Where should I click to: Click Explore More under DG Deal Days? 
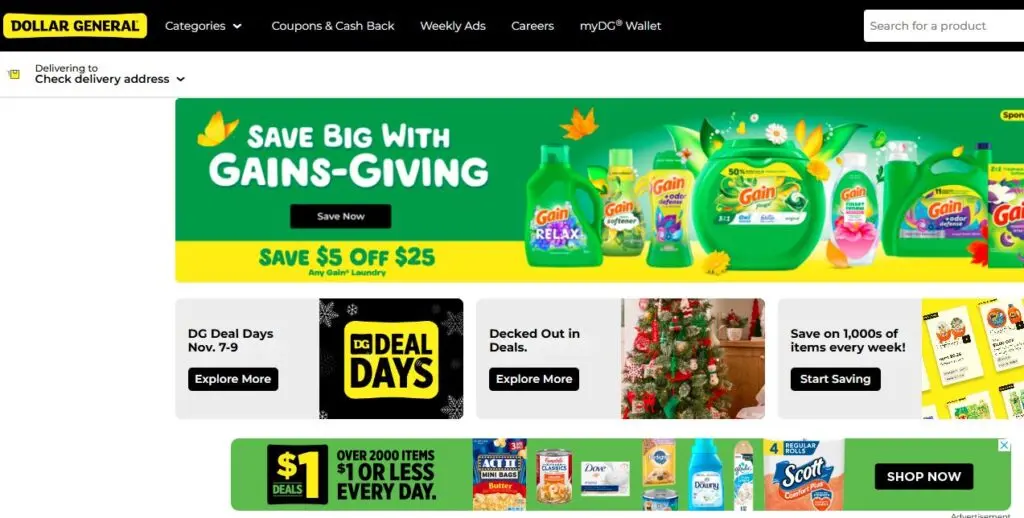point(233,379)
